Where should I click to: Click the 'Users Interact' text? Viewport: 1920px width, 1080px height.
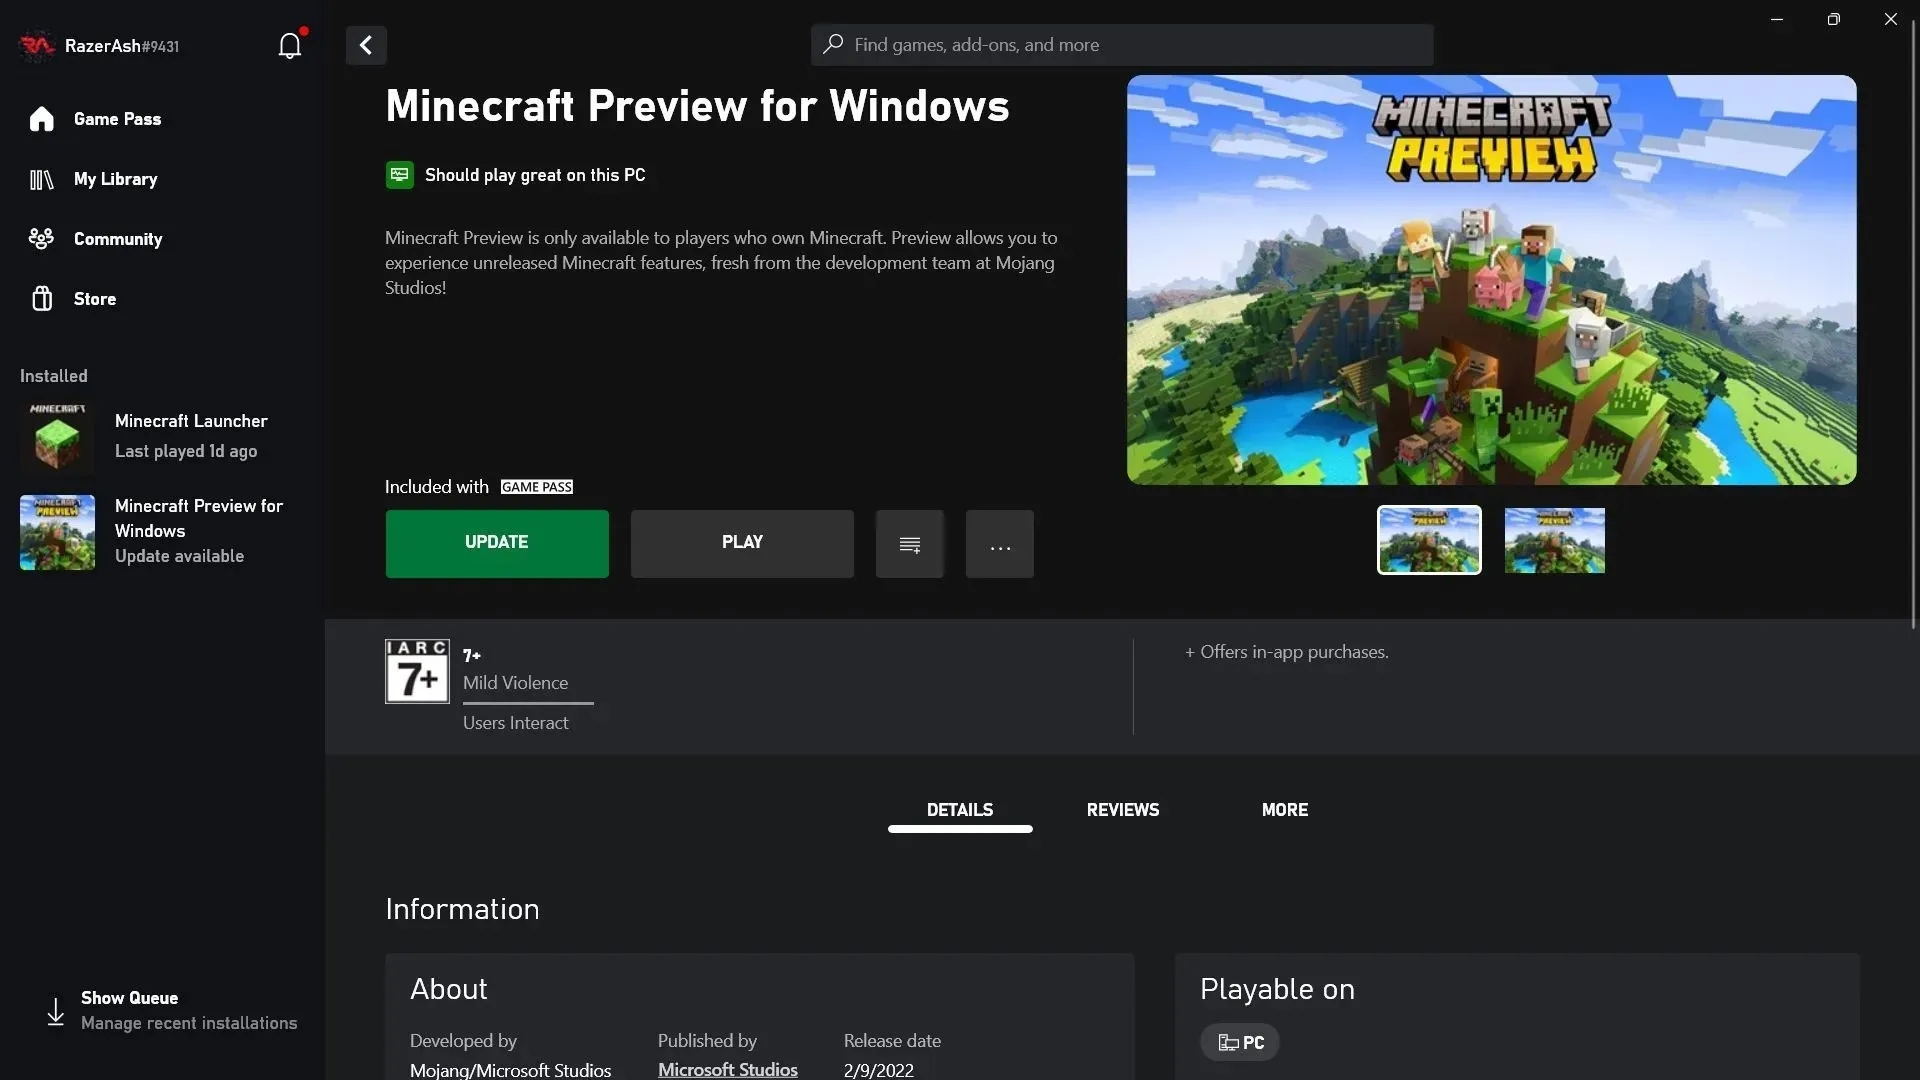[x=515, y=723]
